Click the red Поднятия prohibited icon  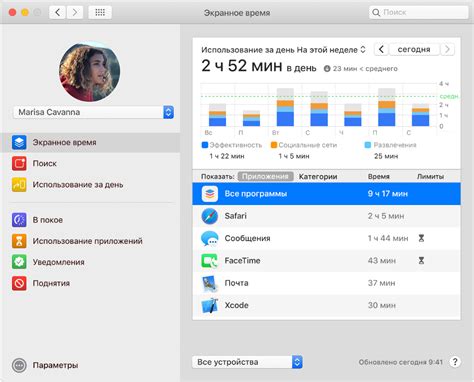tap(19, 283)
